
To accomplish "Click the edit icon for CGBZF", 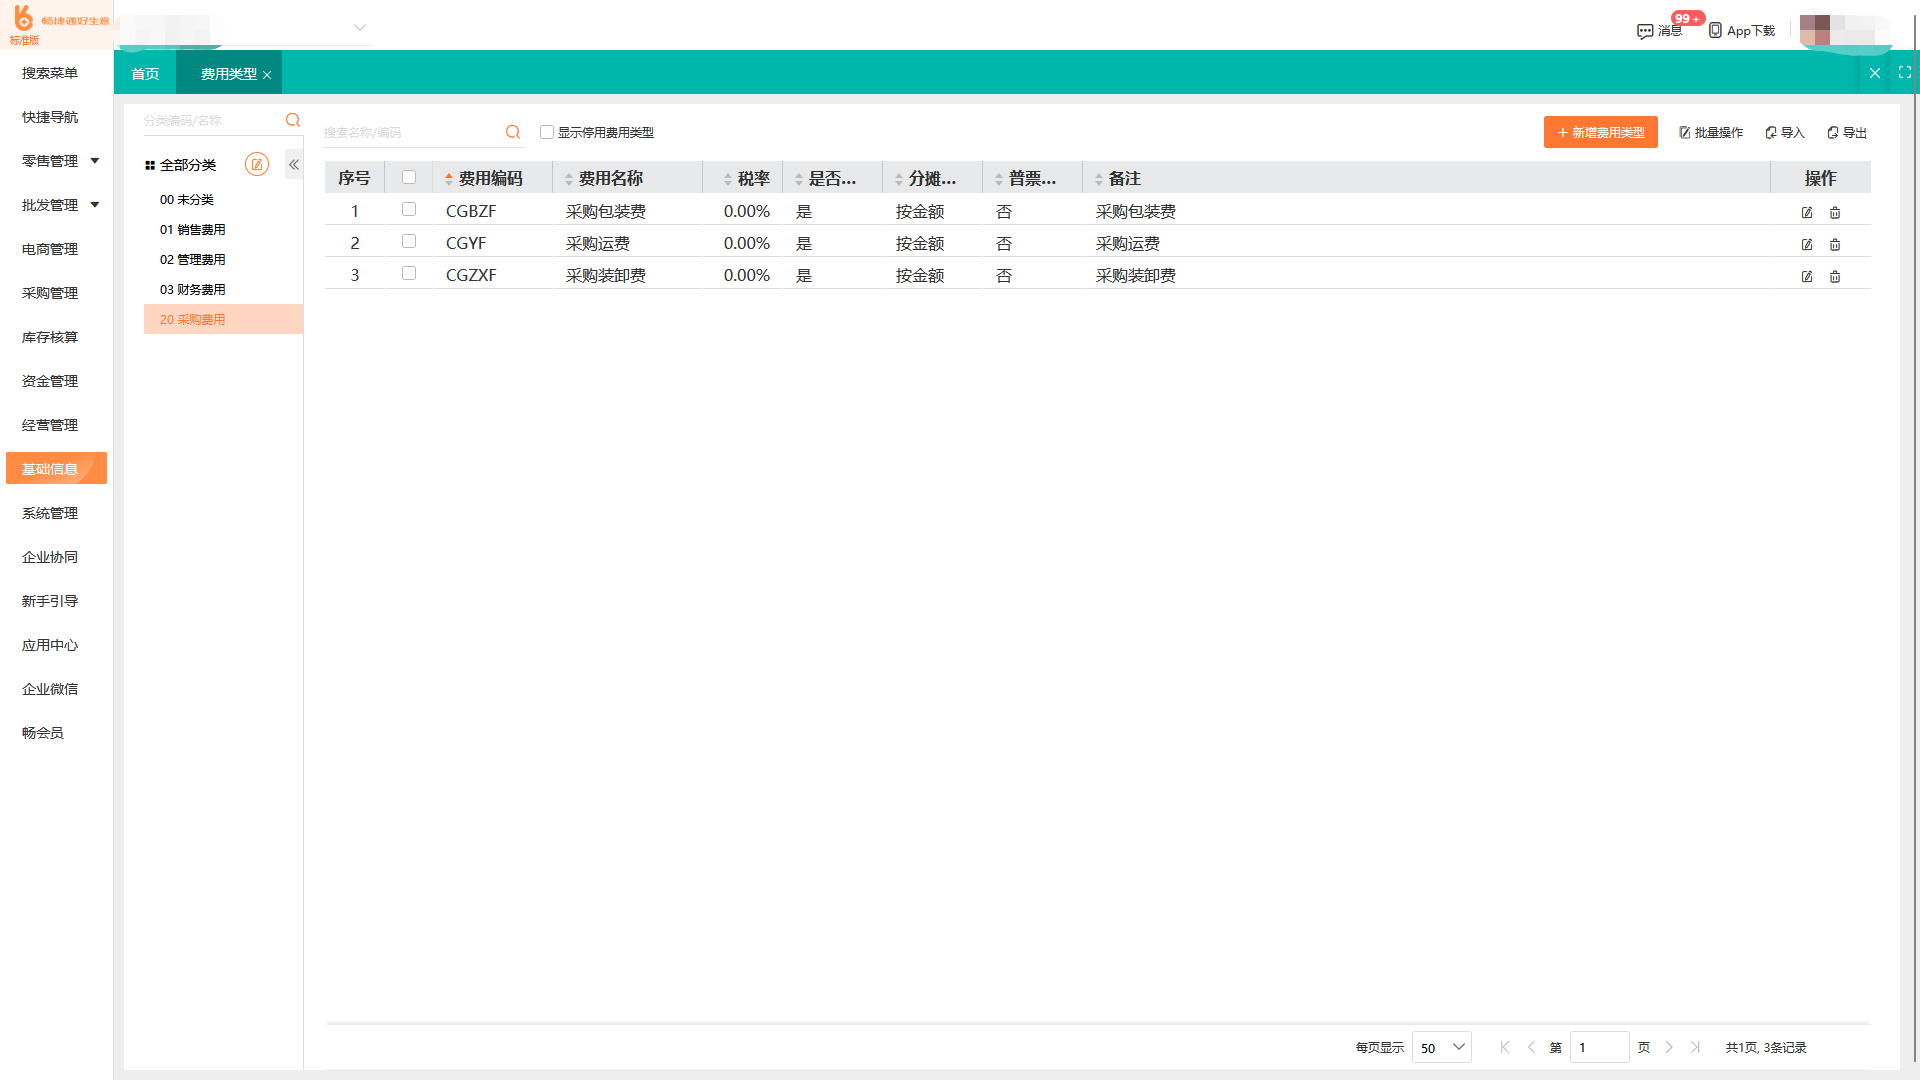I will point(1807,212).
